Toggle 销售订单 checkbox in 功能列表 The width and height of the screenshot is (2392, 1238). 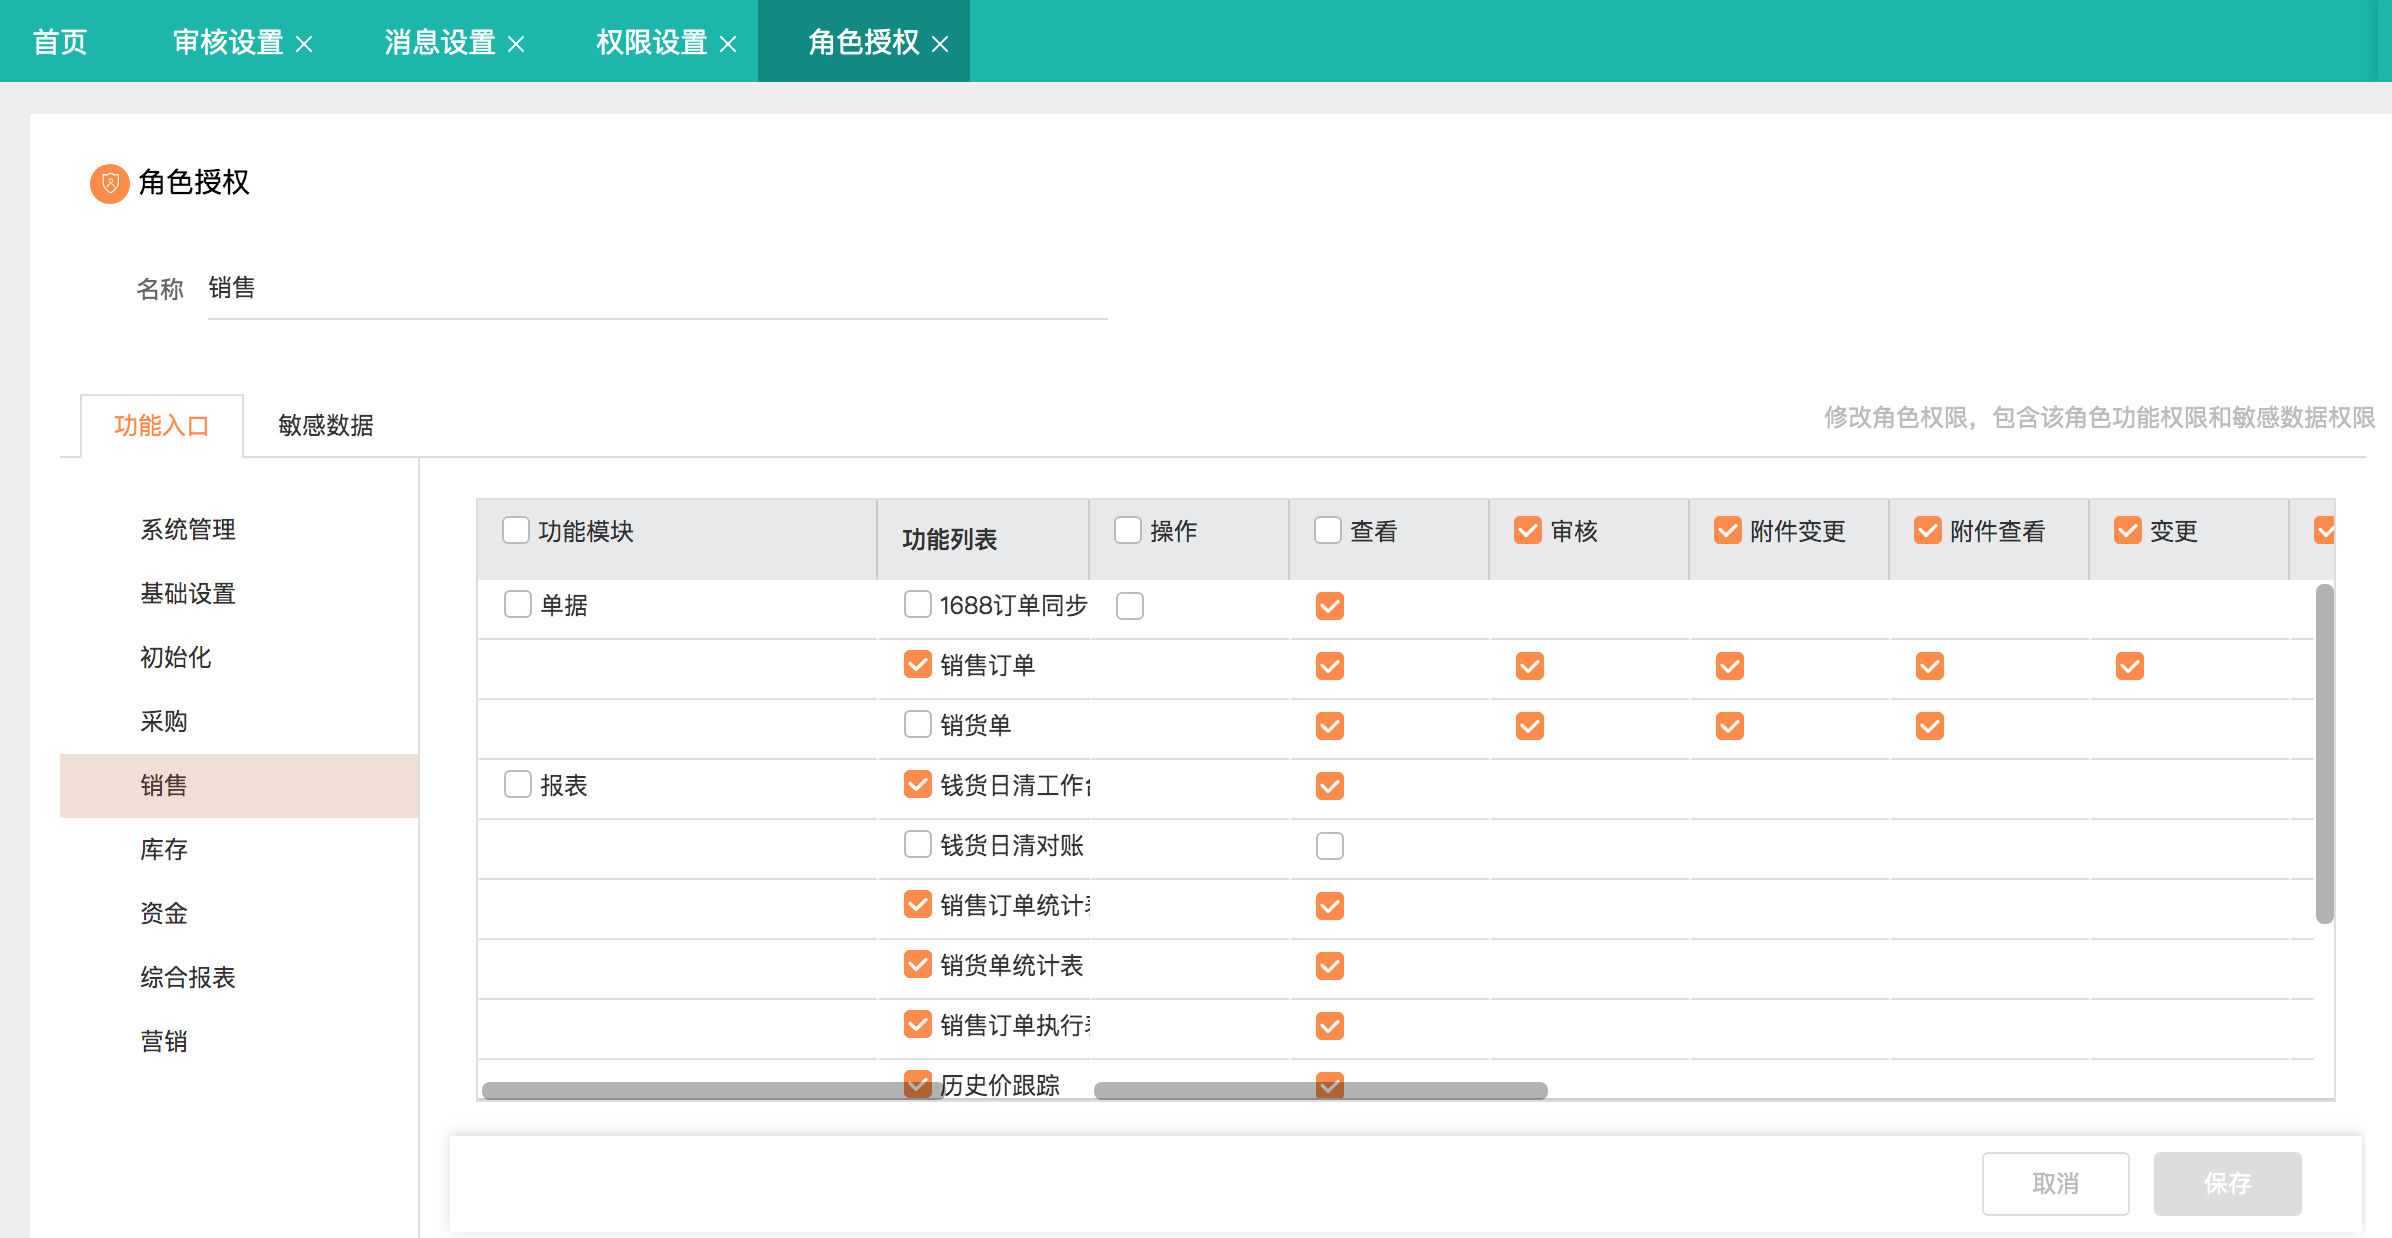point(914,665)
